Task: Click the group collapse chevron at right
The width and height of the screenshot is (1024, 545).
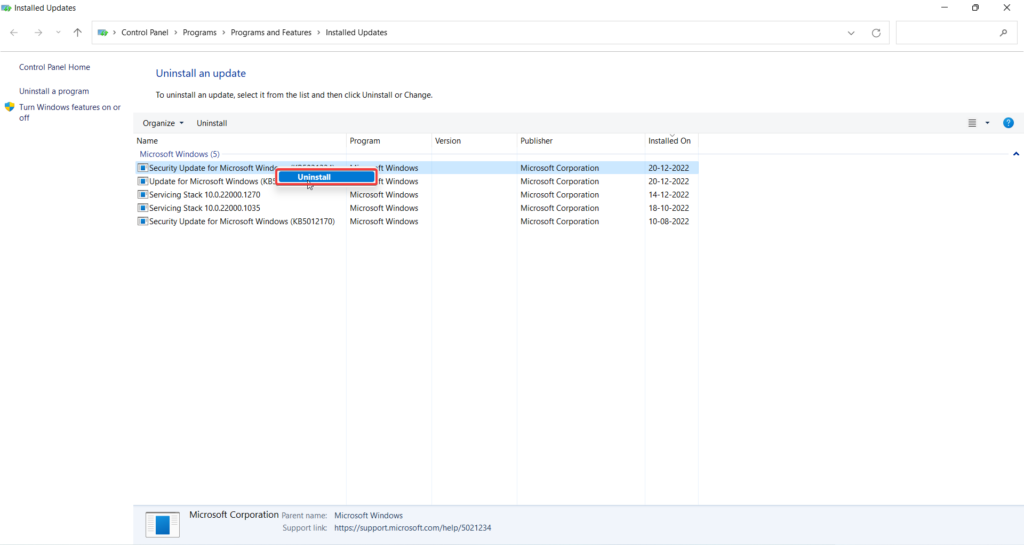Action: tap(1016, 155)
